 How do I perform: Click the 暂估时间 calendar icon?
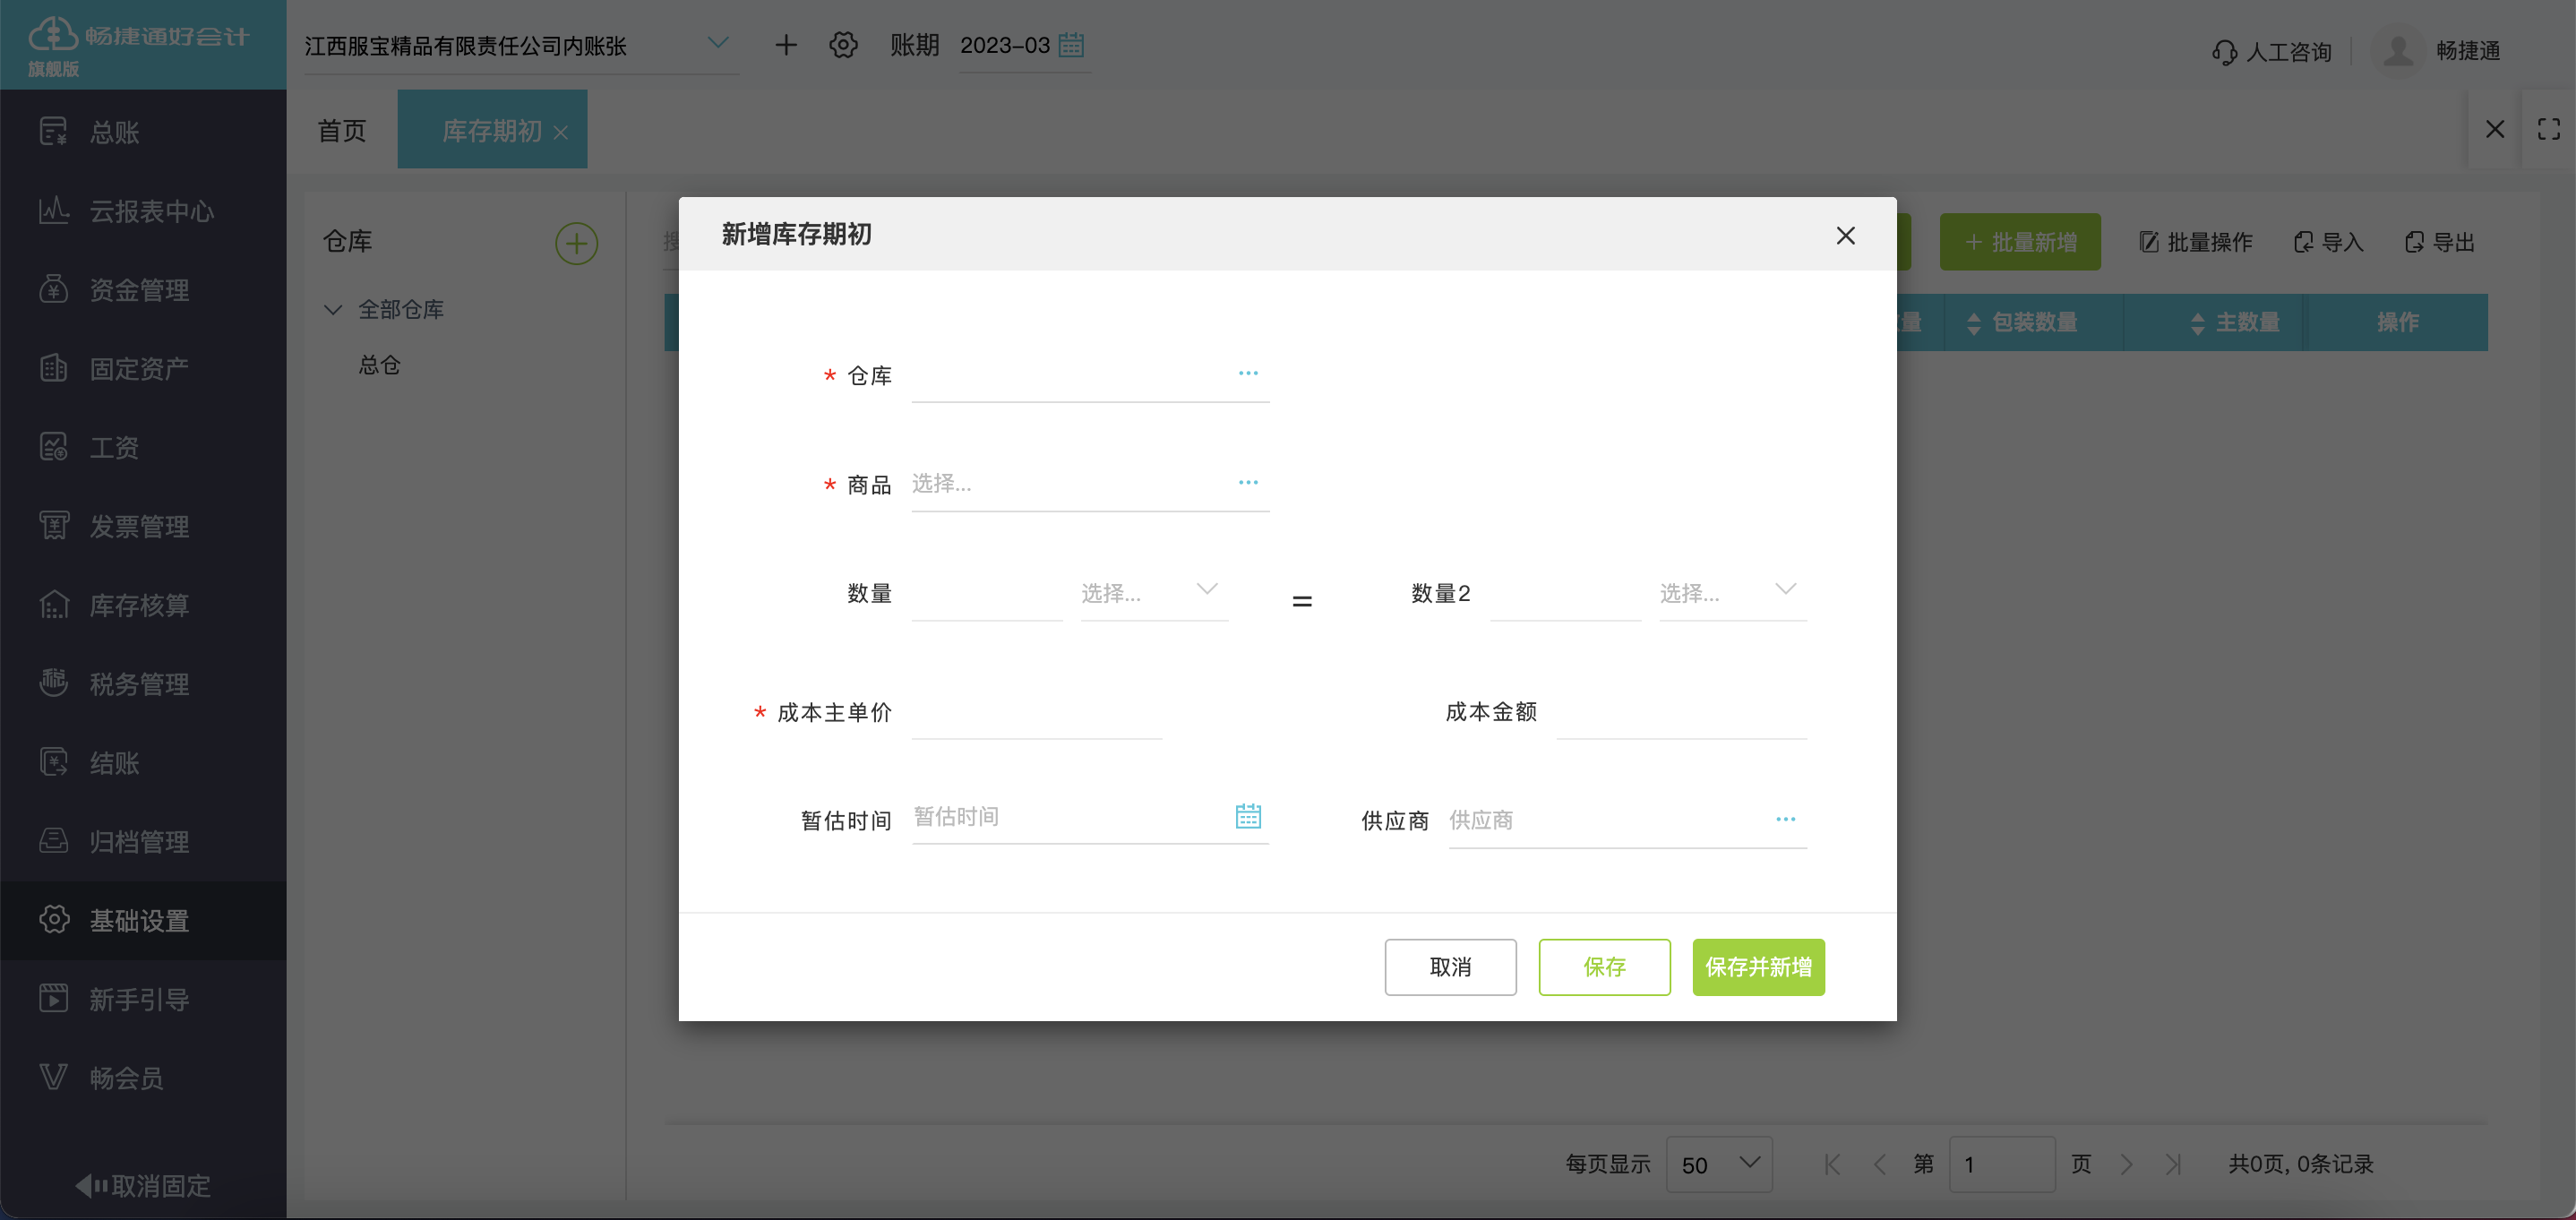1250,818
